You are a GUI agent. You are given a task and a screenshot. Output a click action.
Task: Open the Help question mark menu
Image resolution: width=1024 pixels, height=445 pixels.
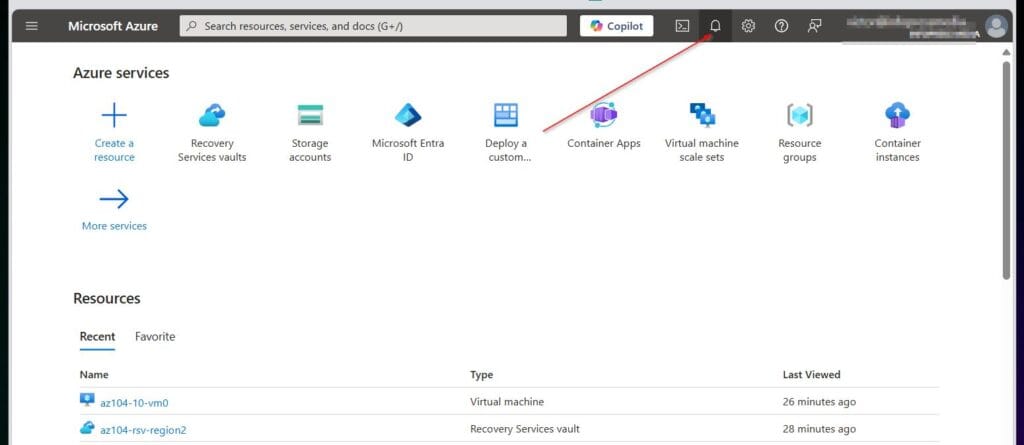(x=781, y=26)
